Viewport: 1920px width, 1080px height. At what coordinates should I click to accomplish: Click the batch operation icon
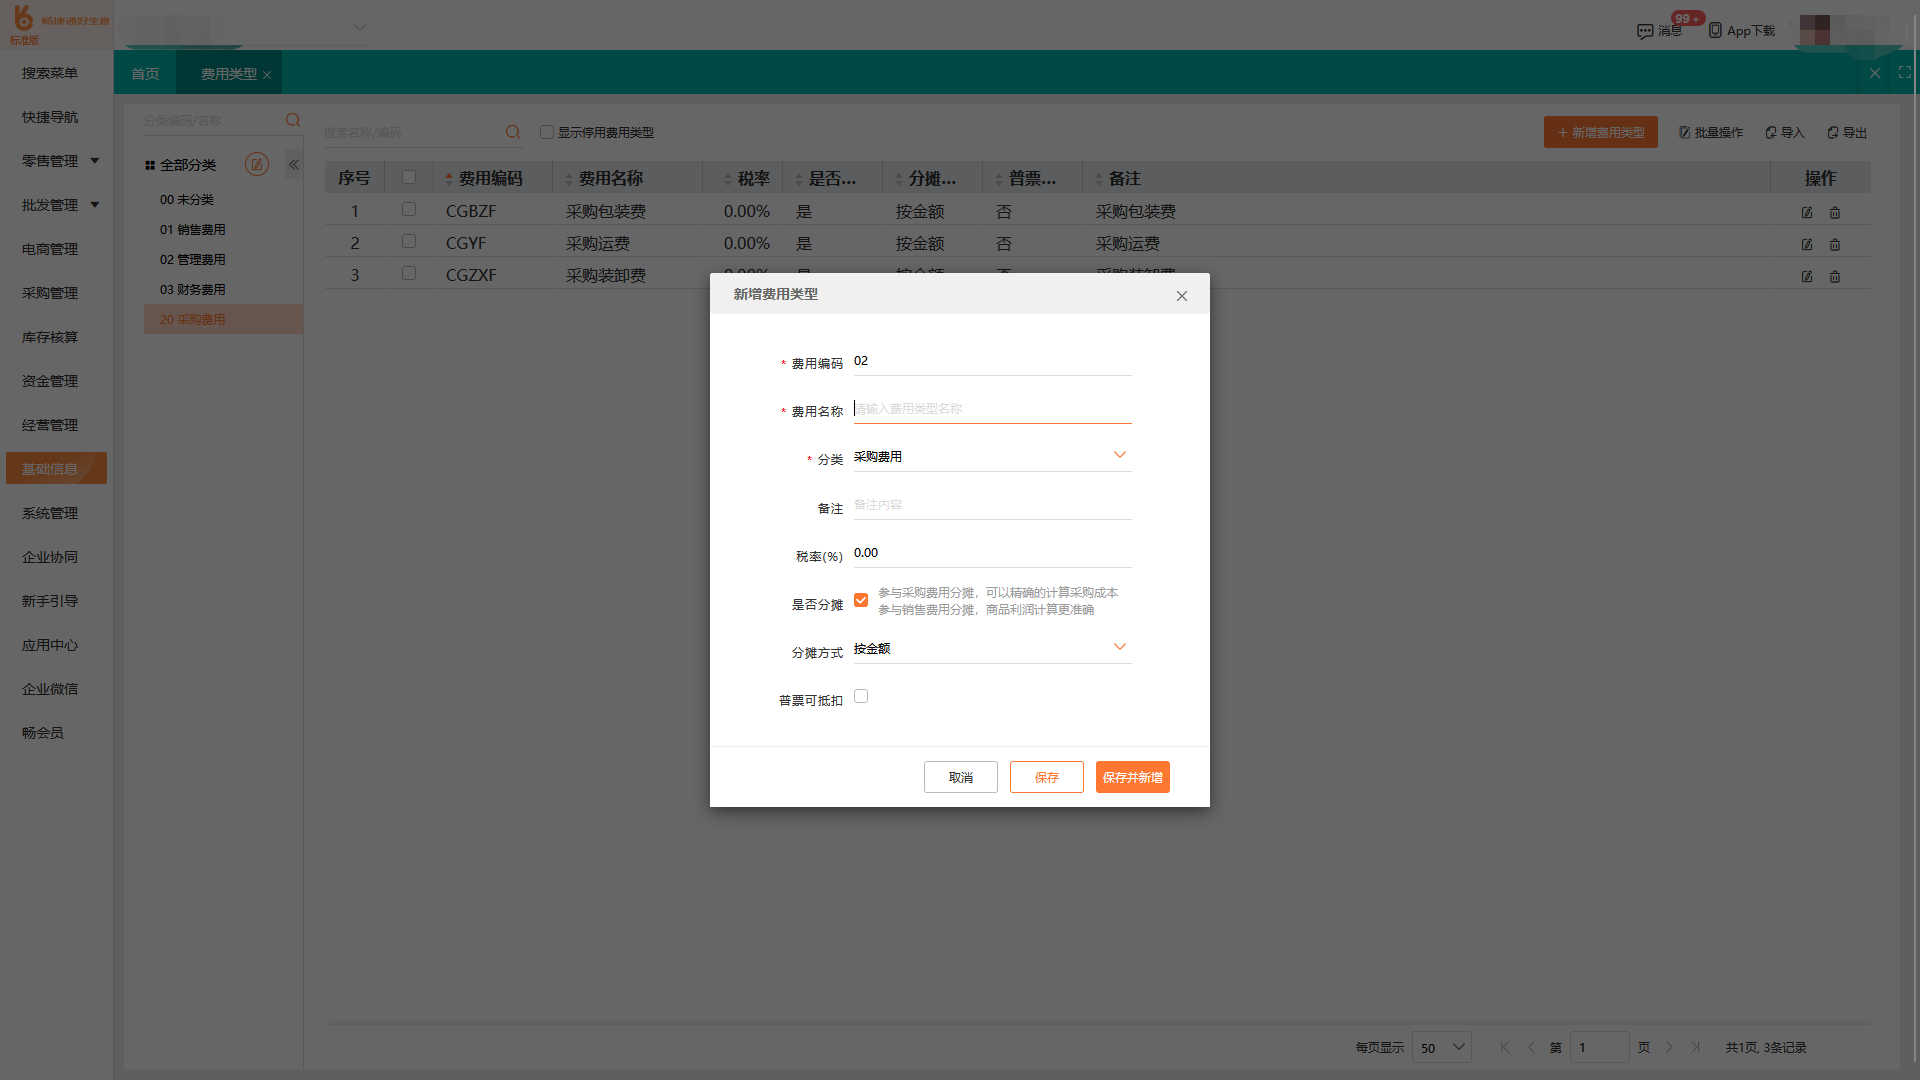click(x=1684, y=132)
